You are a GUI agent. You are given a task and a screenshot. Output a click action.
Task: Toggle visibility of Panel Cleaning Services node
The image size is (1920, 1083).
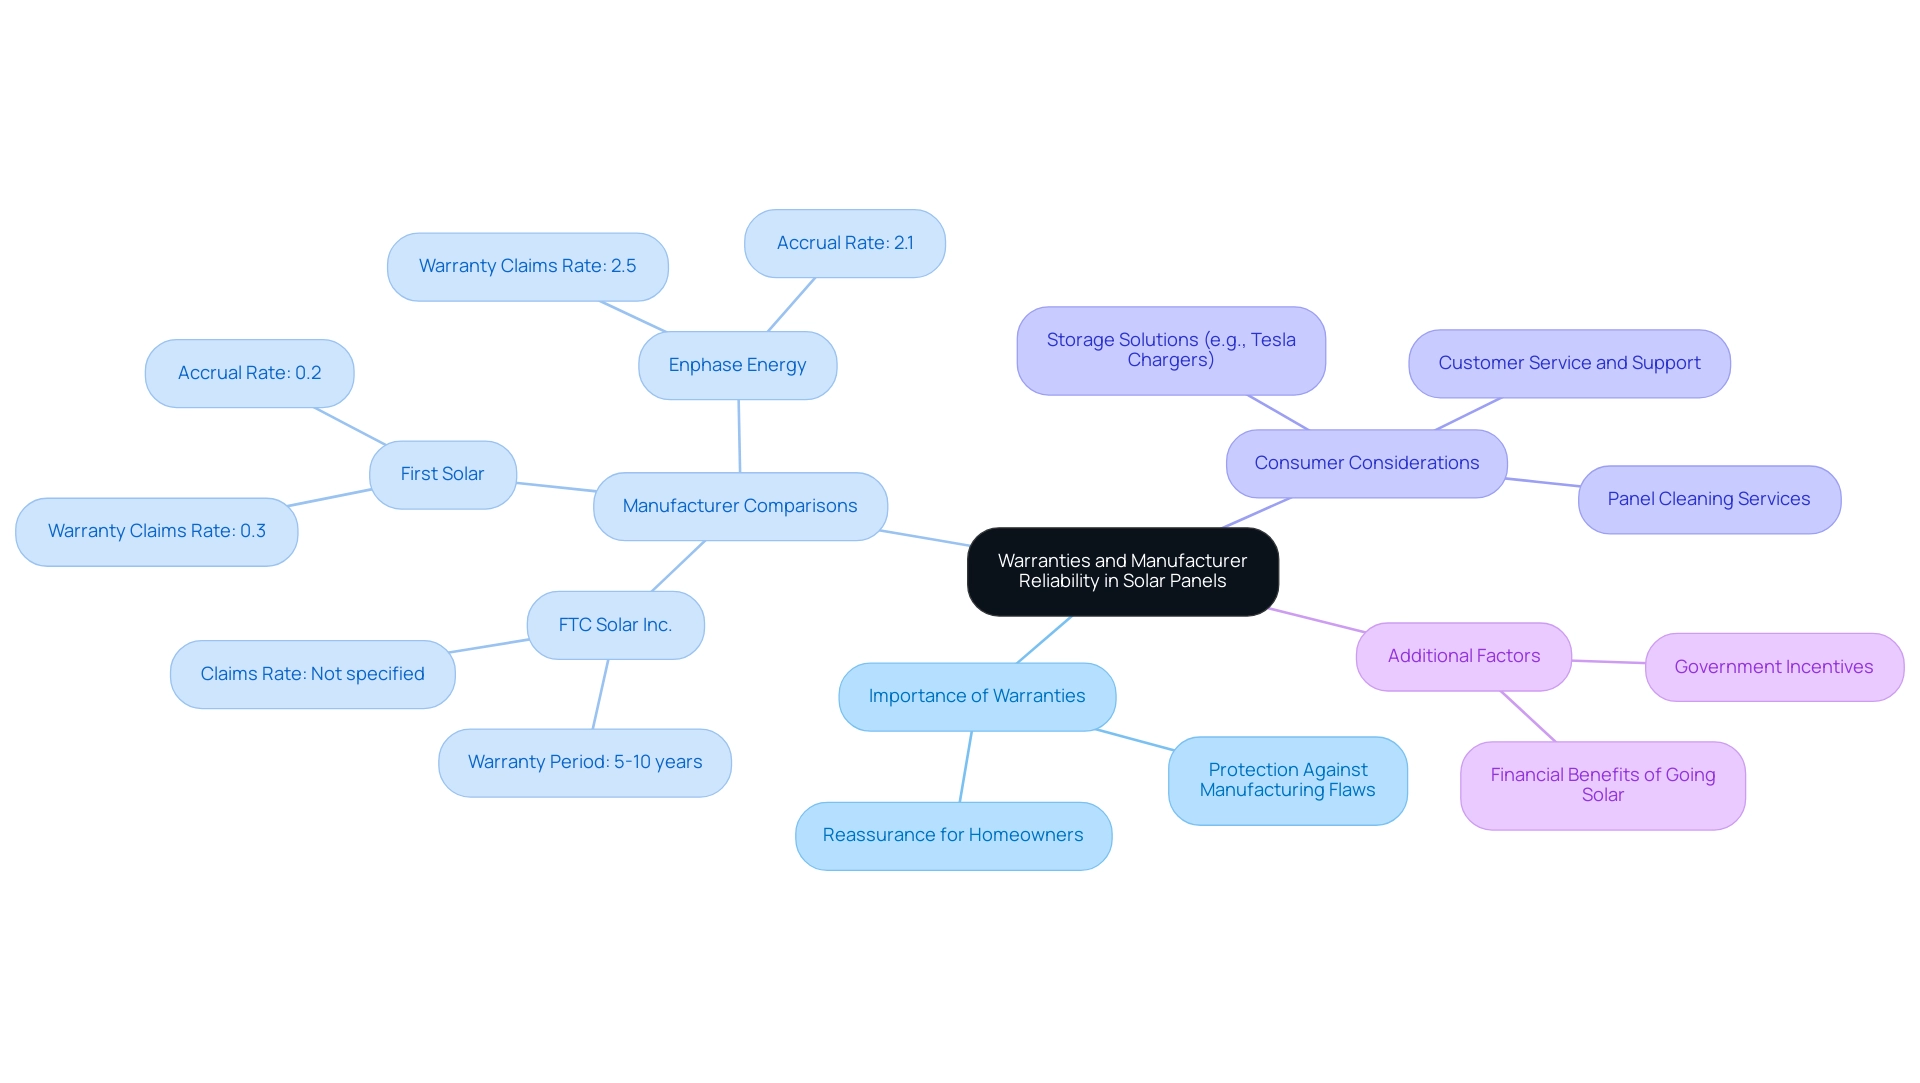[1708, 496]
